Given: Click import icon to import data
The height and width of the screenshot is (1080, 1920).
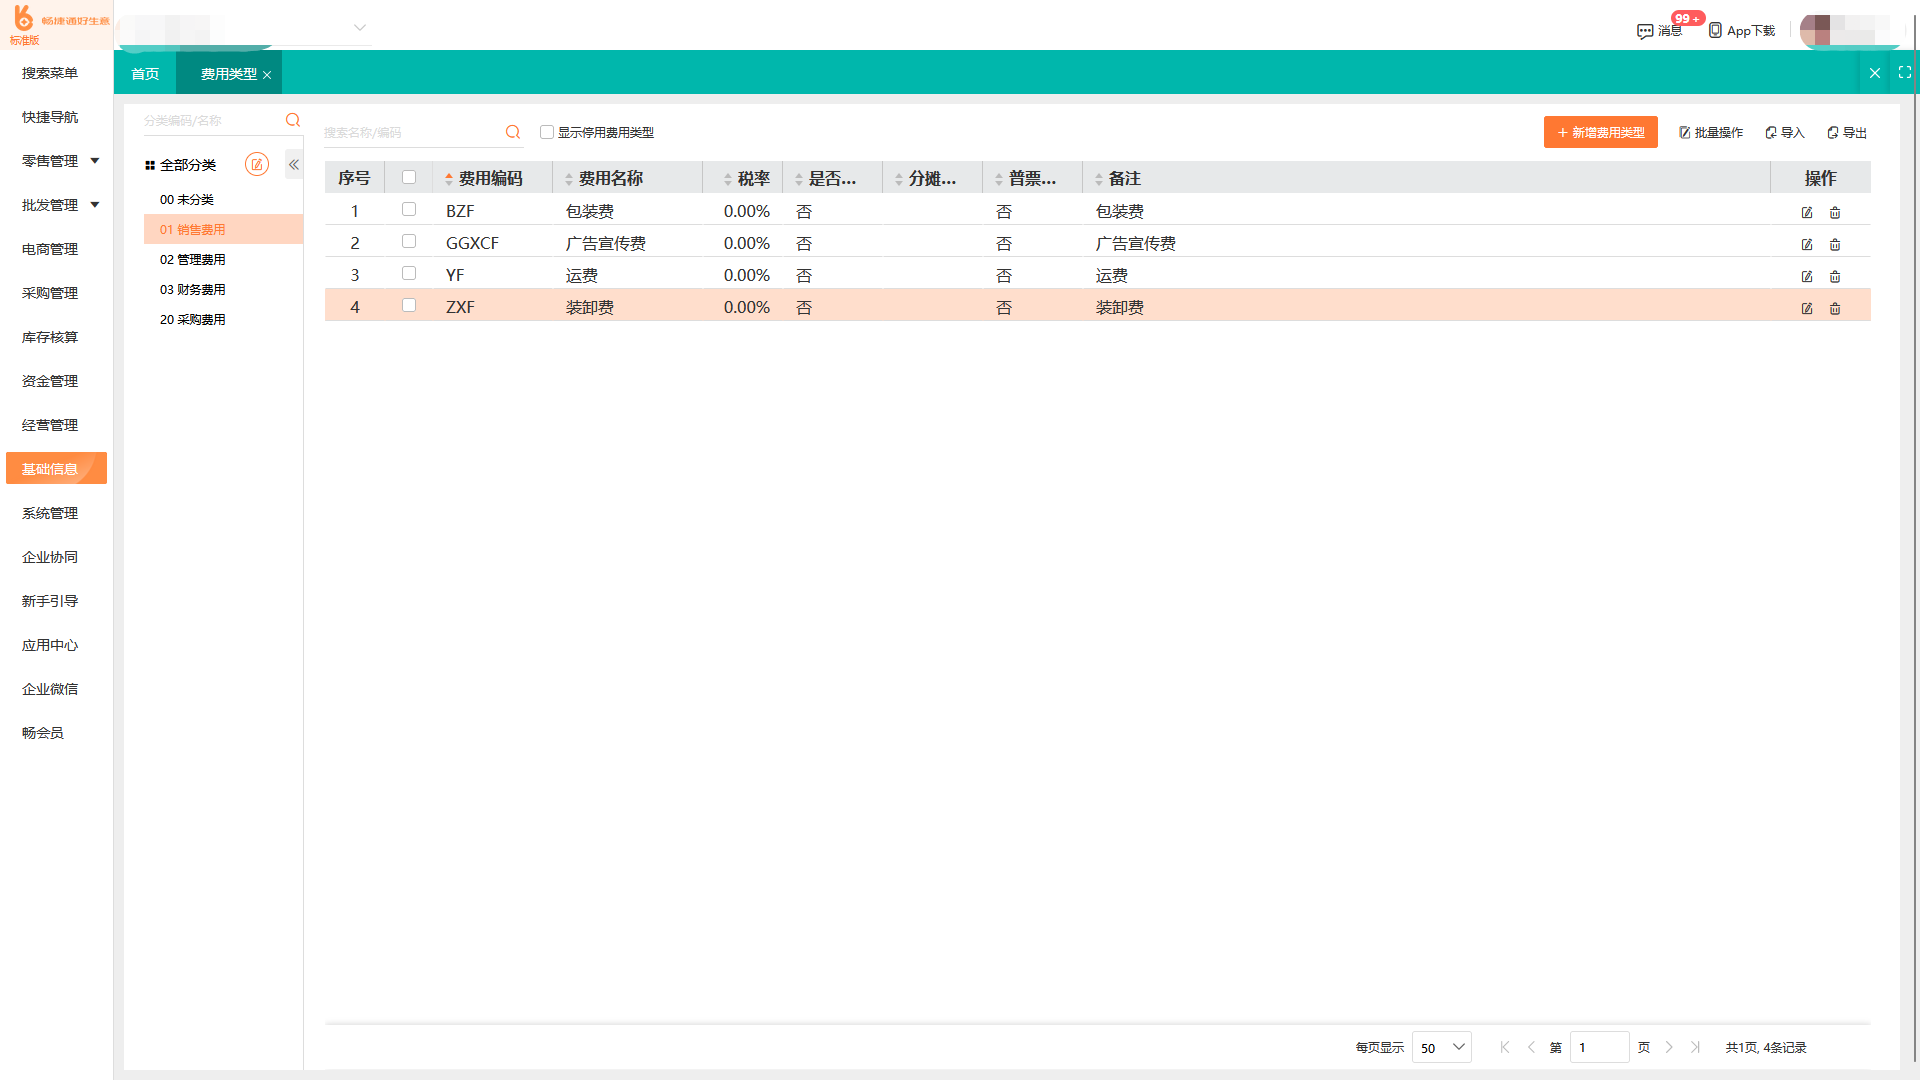Looking at the screenshot, I should click(1787, 131).
